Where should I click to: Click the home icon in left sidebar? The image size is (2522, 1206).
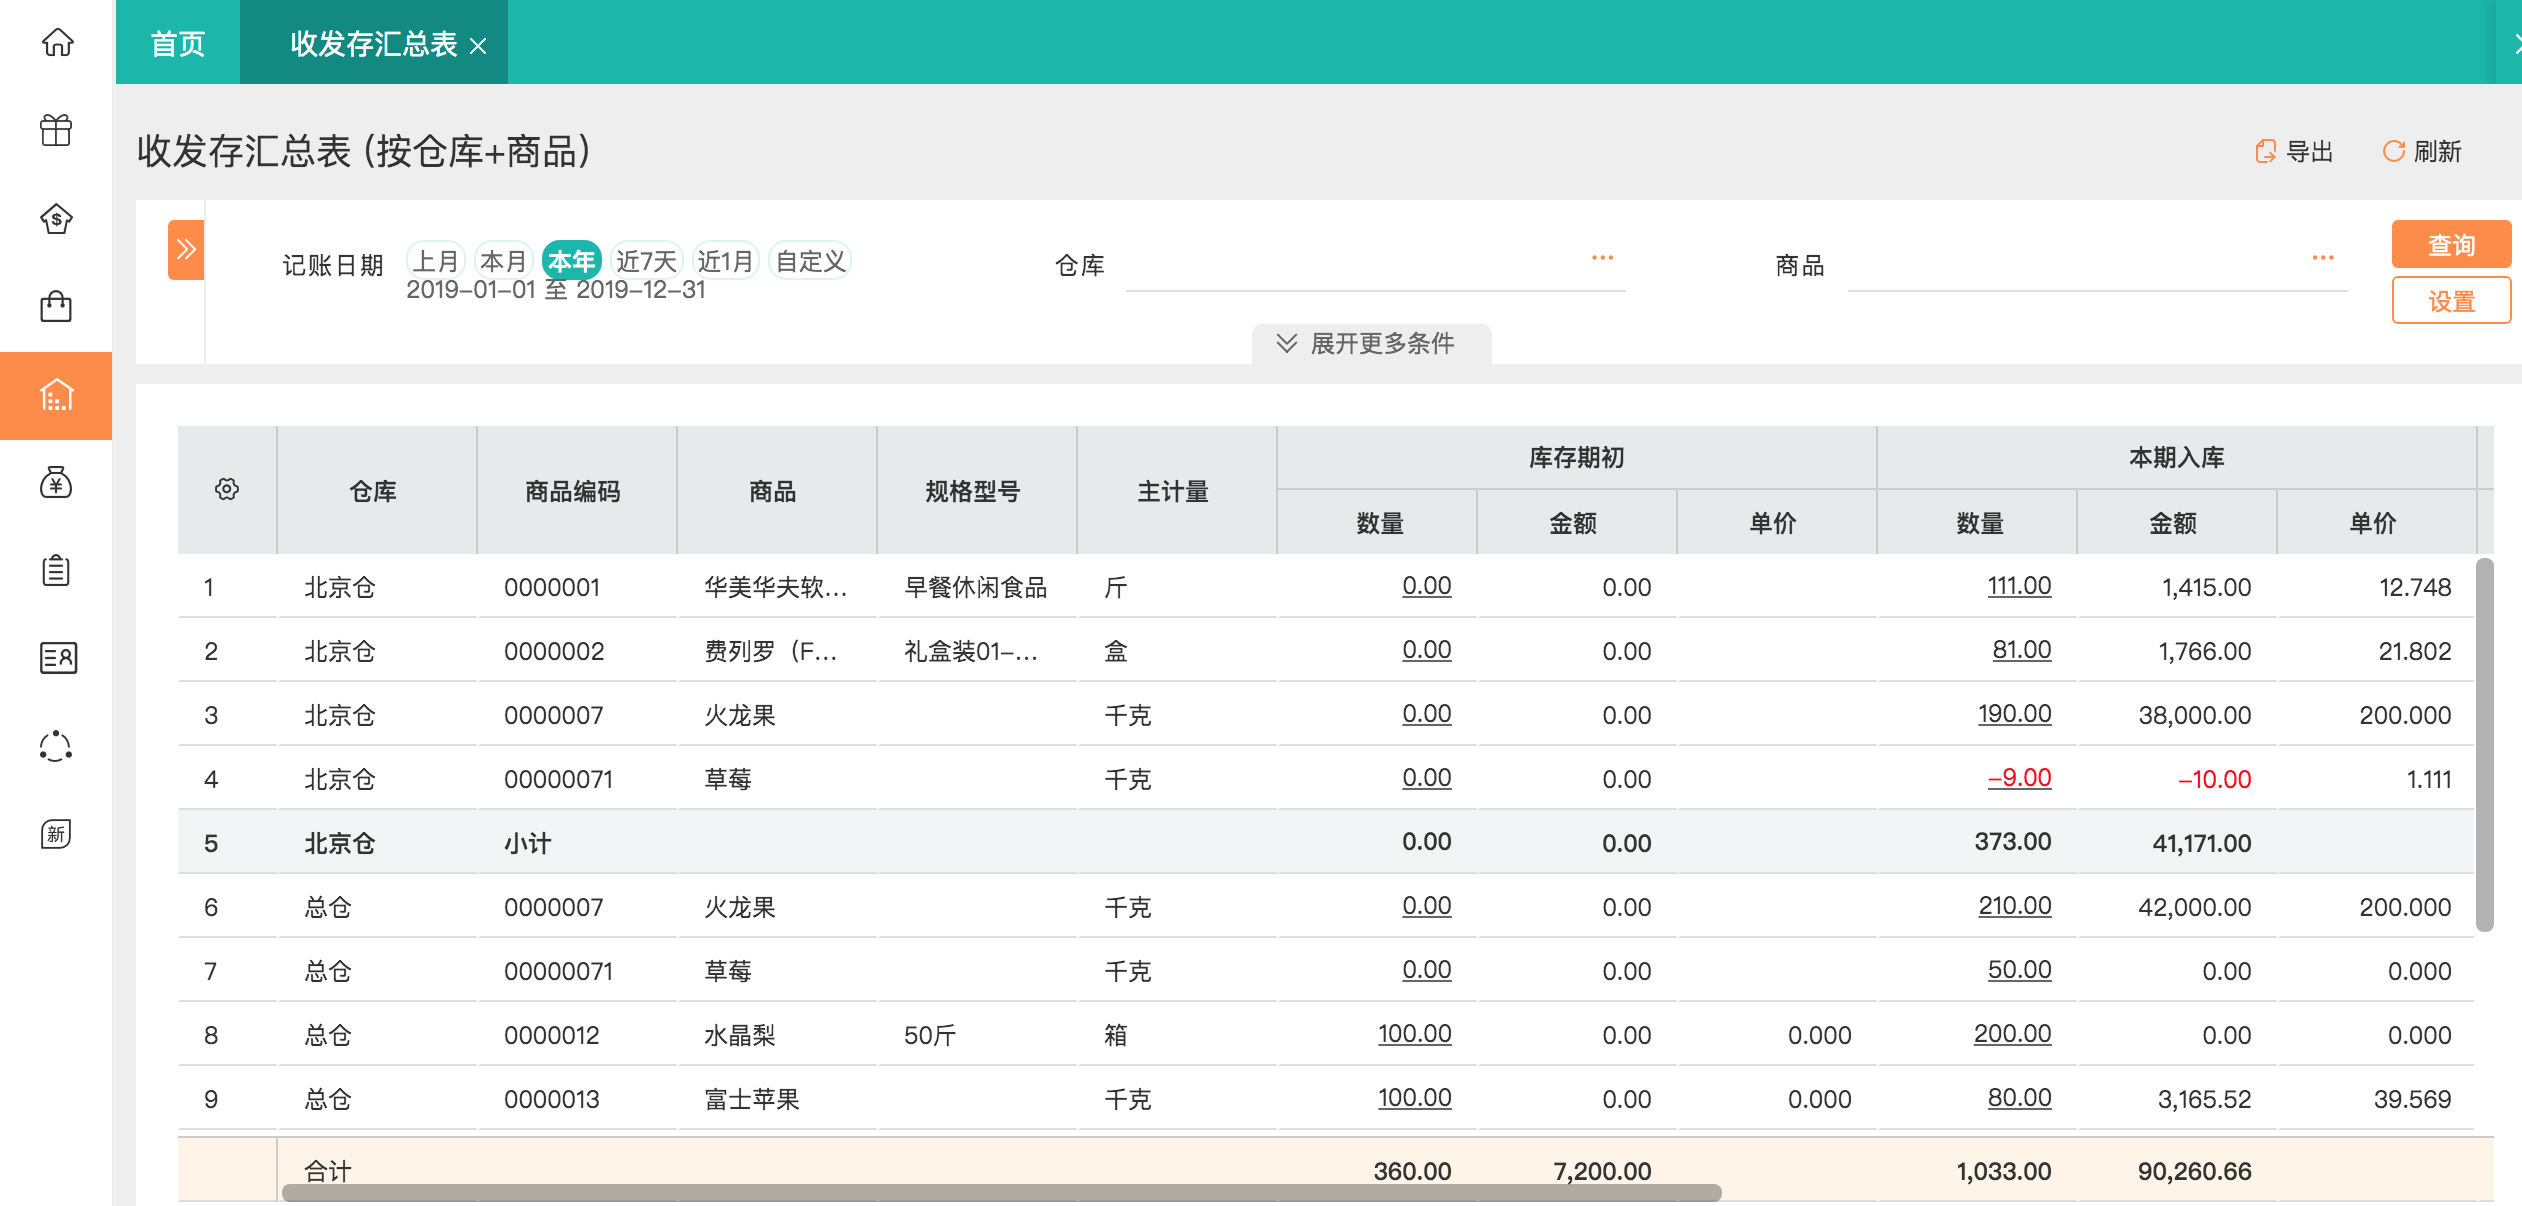click(x=56, y=42)
